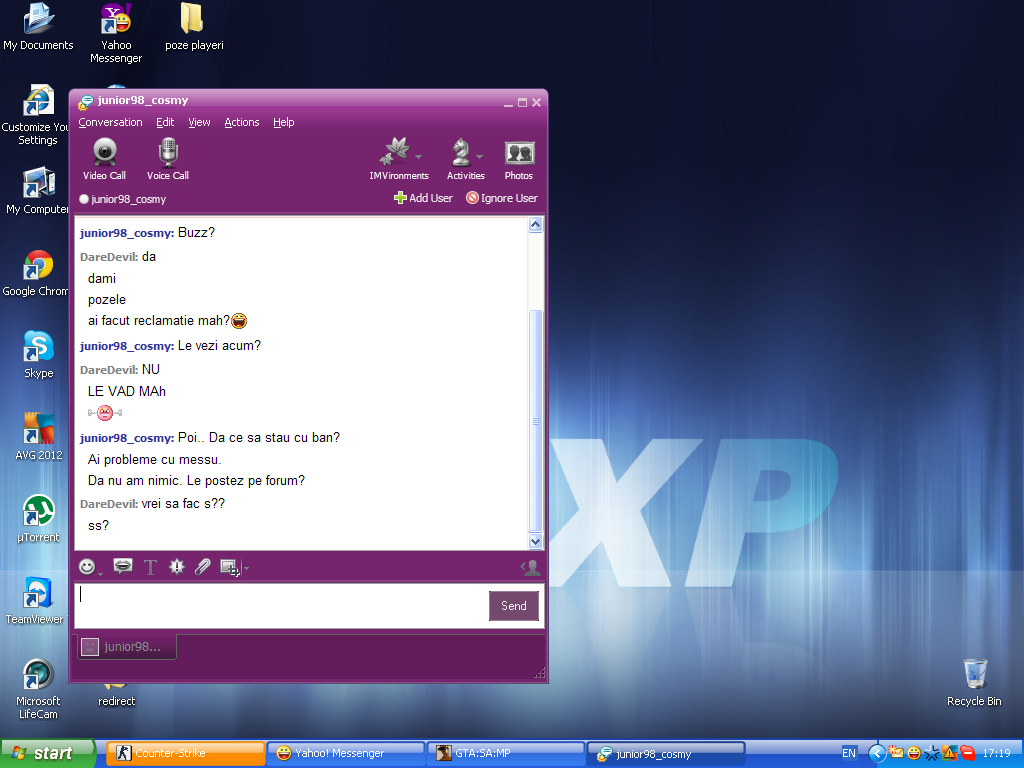The height and width of the screenshot is (768, 1024).
Task: Switch to the junior98... conversation tab
Action: (125, 647)
